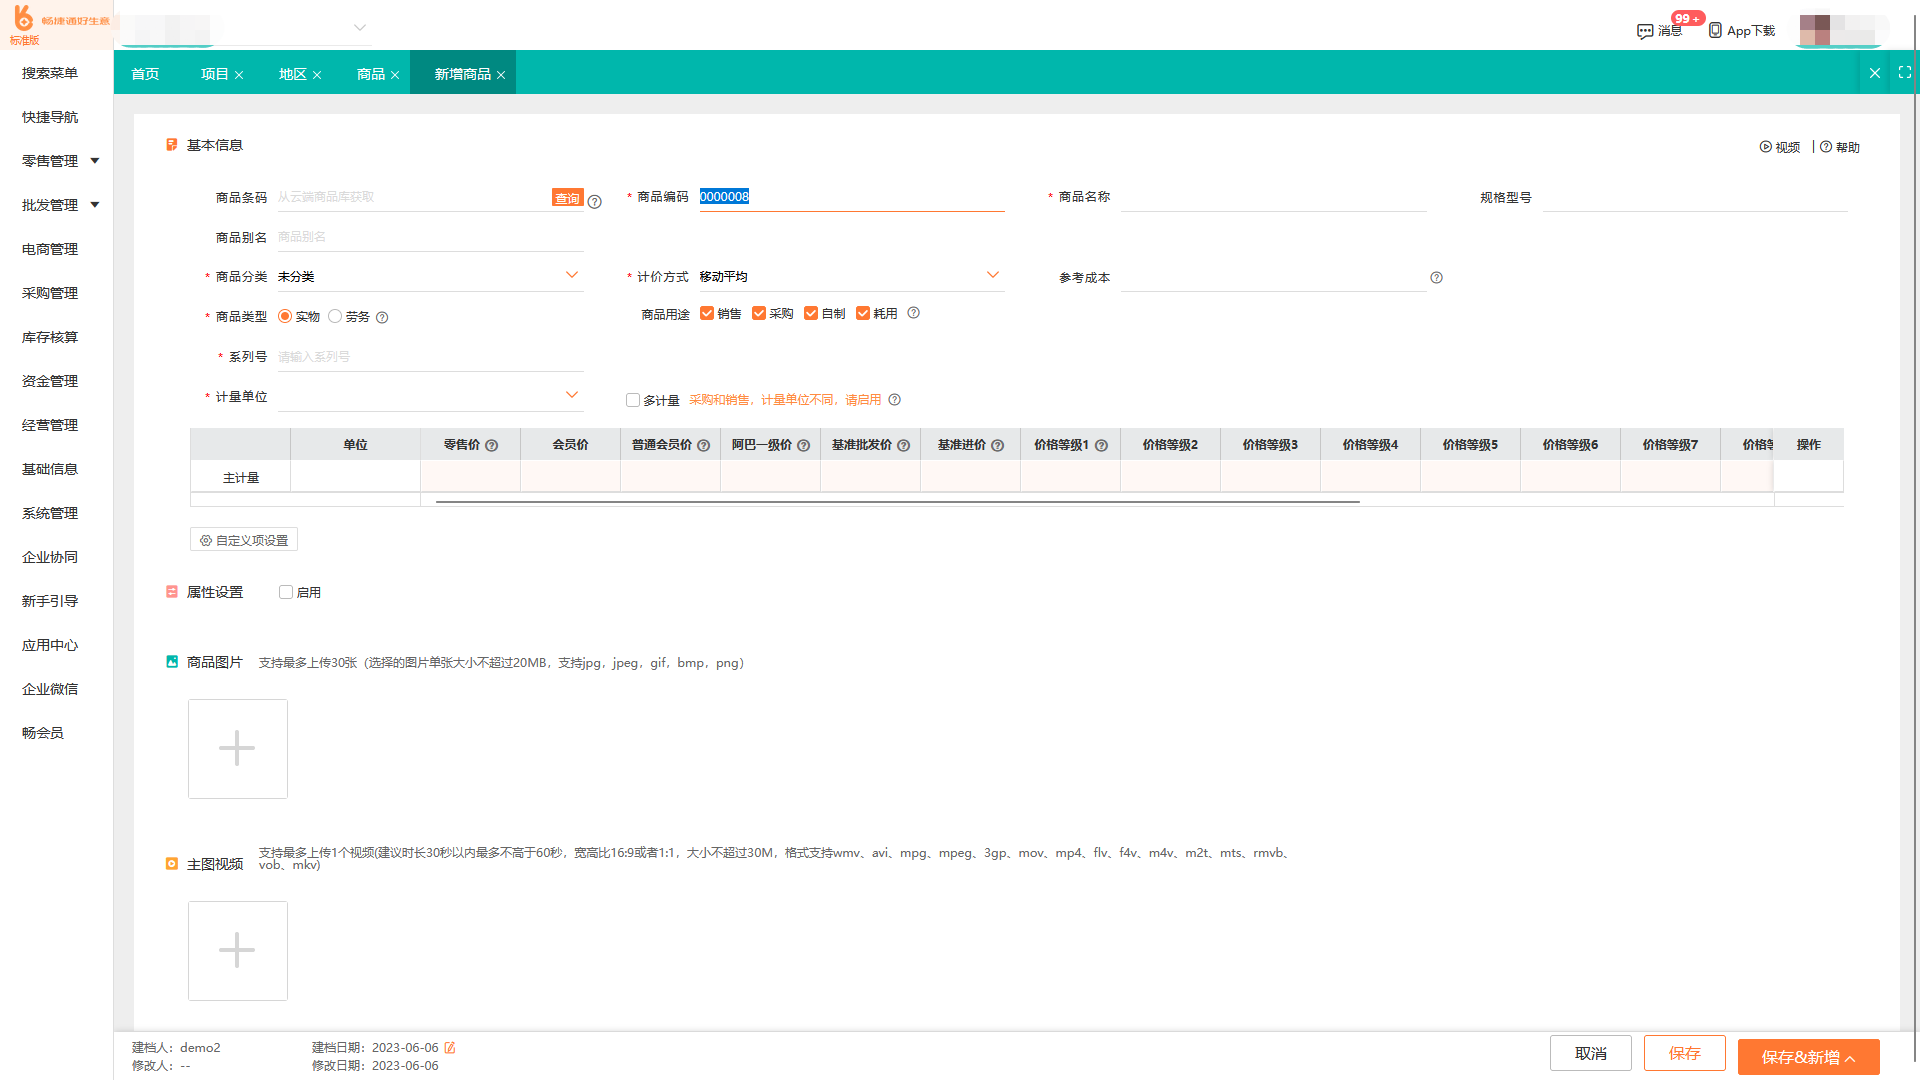Expand the 商品分类 dropdown
Viewport: 1920px width, 1080px height.
[x=572, y=277]
